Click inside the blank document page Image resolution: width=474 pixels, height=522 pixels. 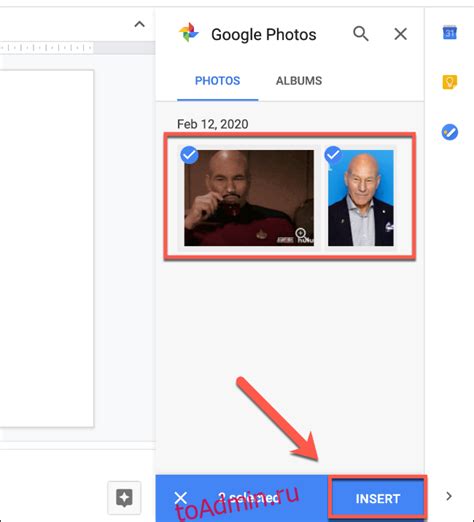[47, 248]
